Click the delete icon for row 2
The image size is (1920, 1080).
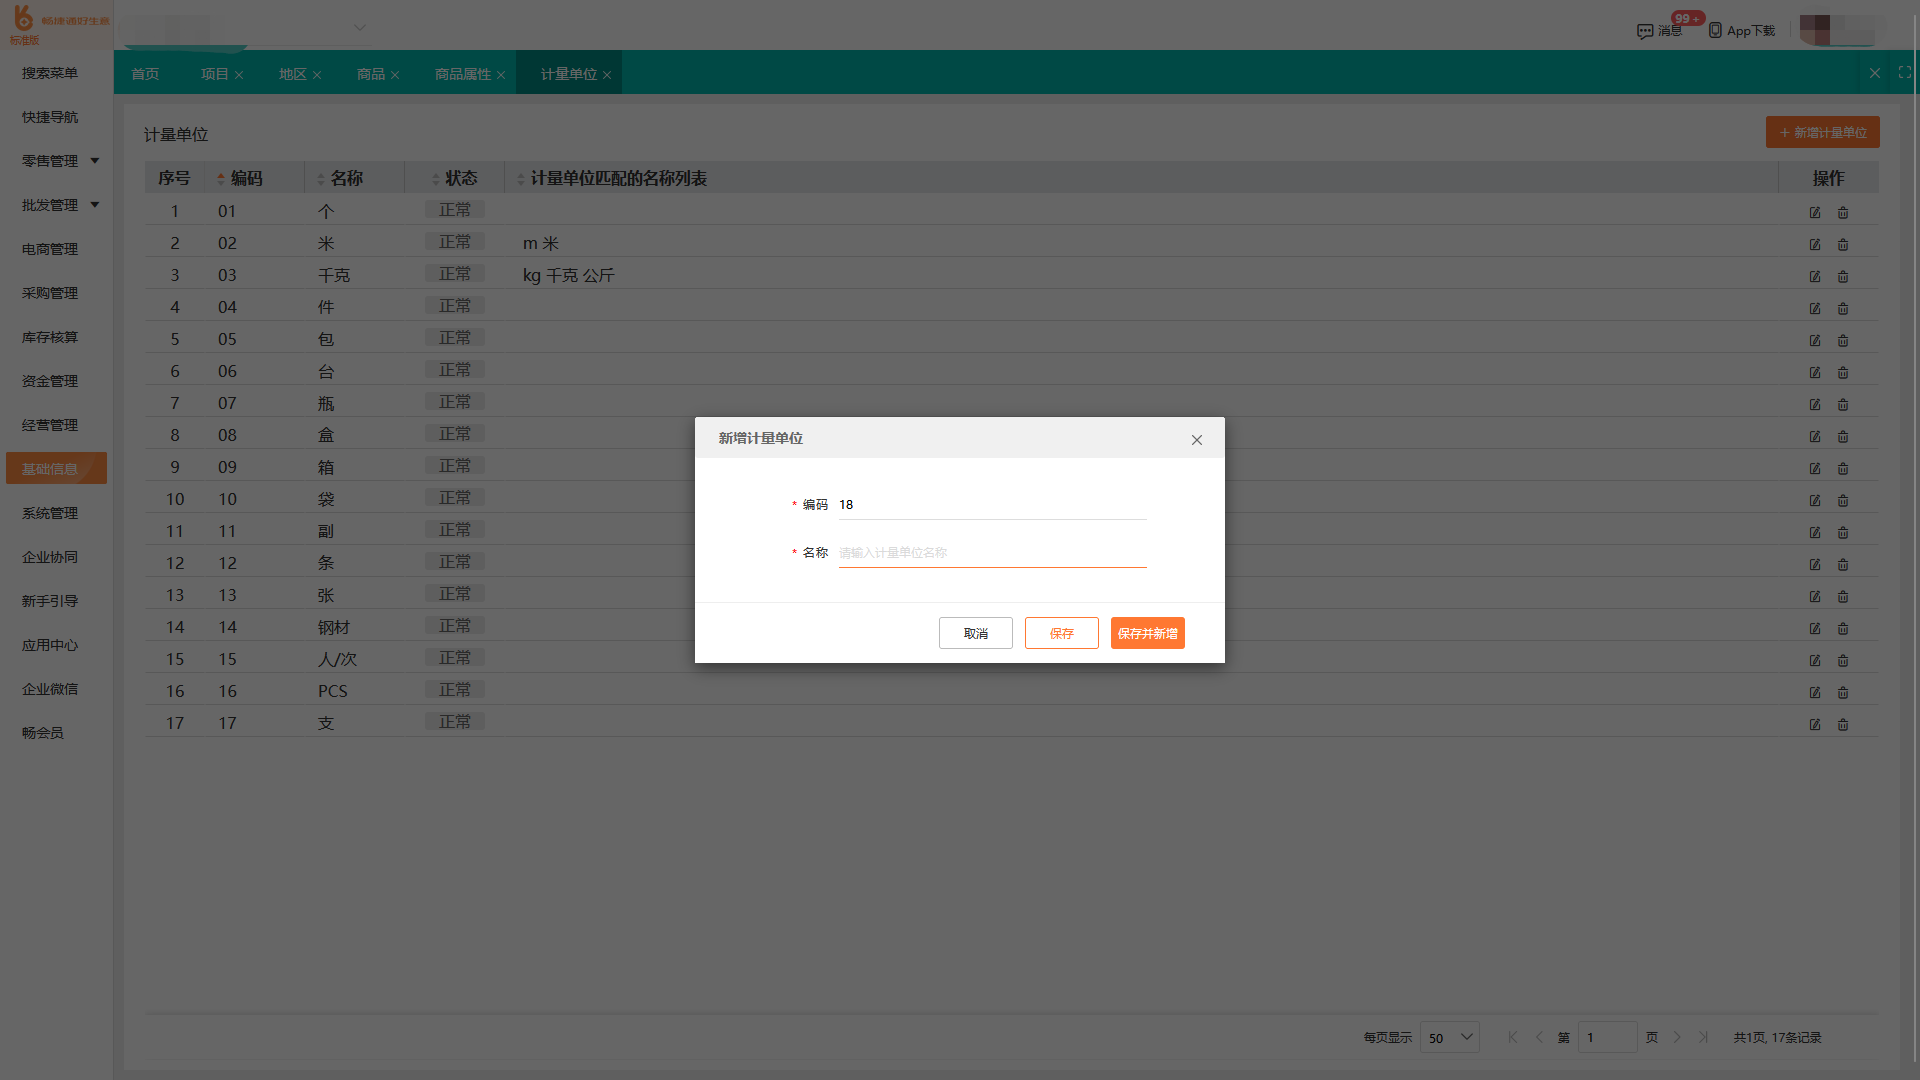click(1844, 244)
